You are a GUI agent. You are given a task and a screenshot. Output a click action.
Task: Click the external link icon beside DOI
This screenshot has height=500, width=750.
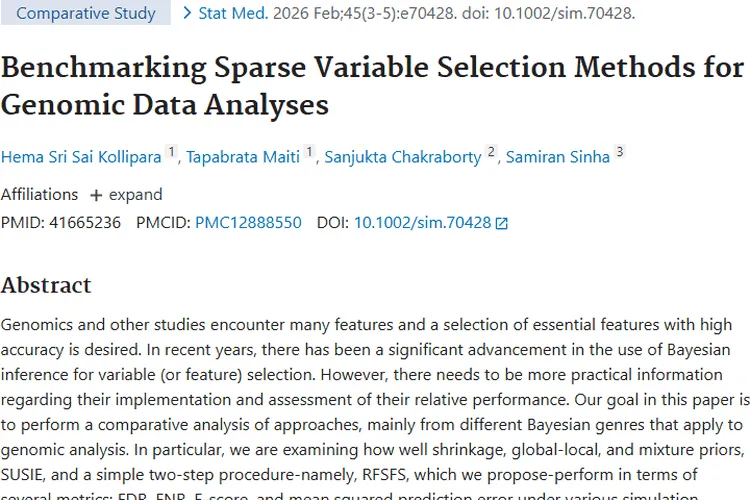[501, 223]
